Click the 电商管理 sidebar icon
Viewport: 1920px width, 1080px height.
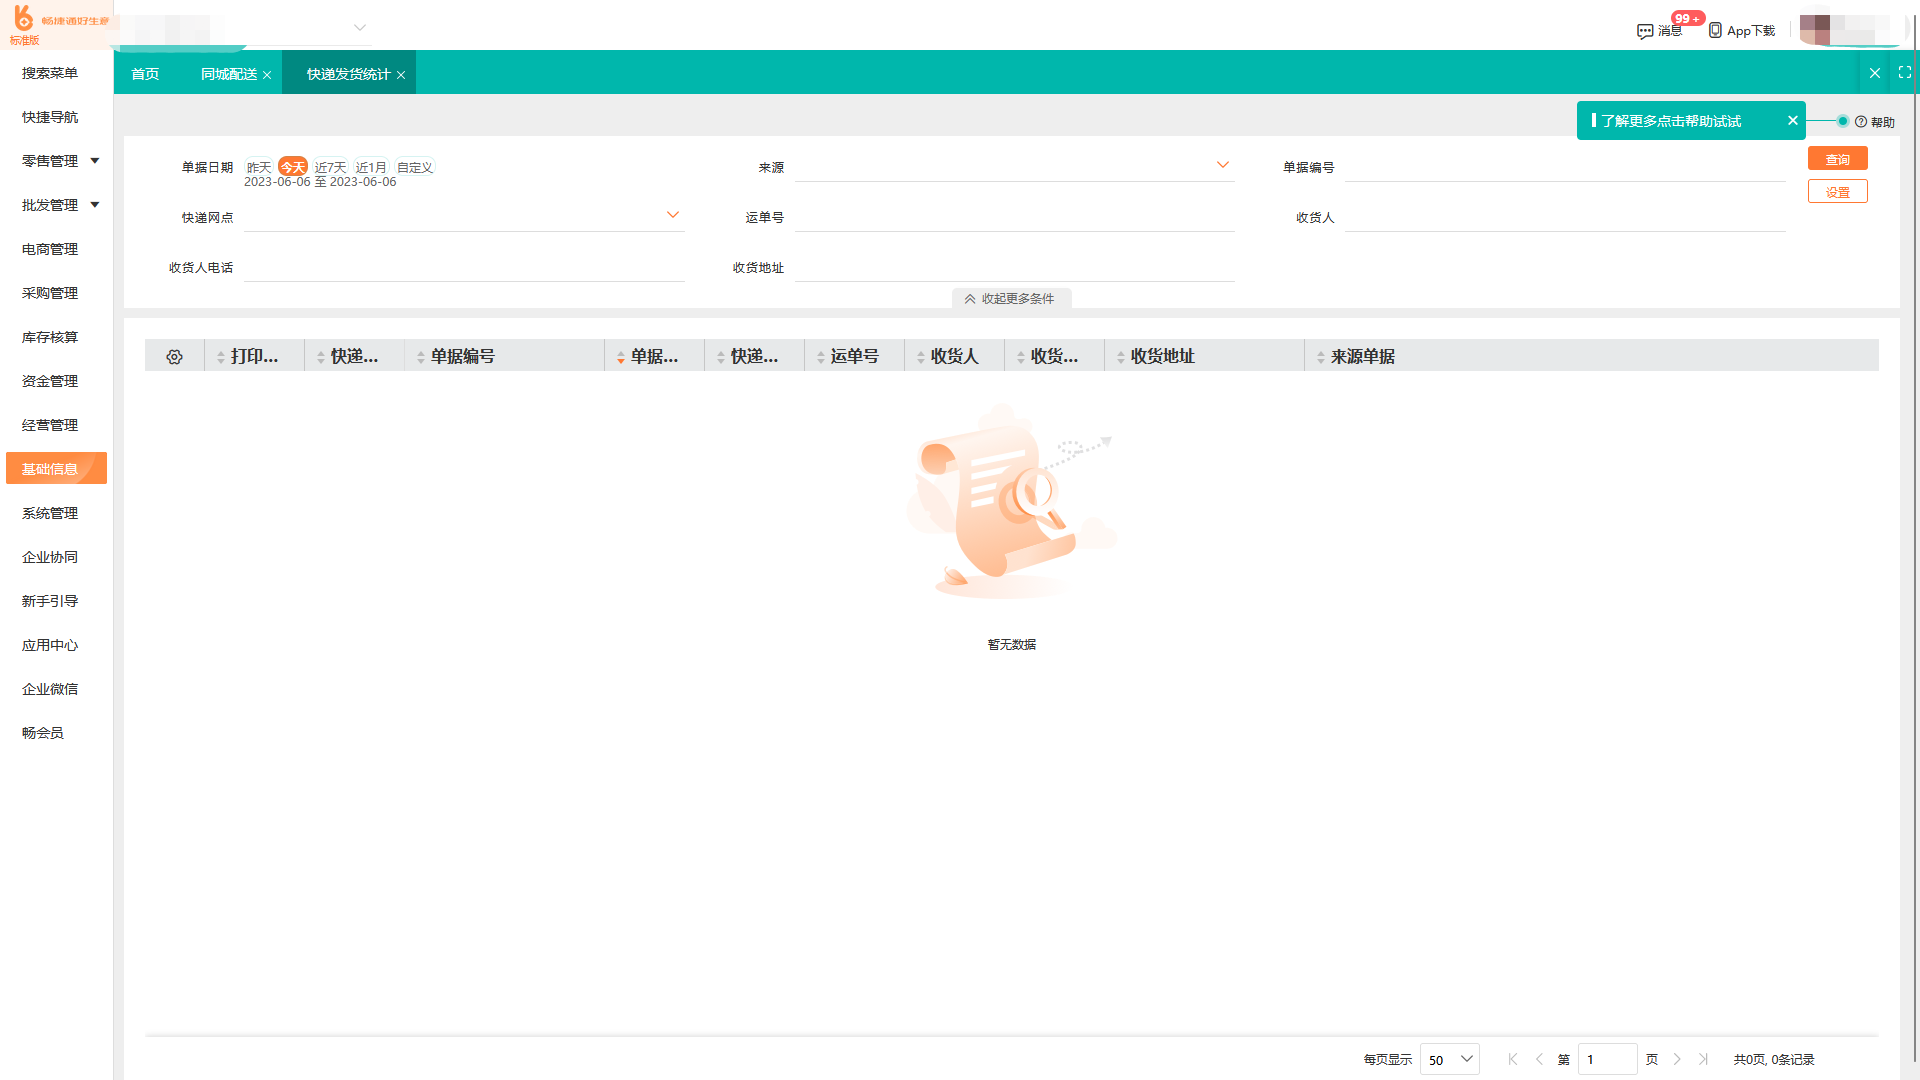pos(51,248)
